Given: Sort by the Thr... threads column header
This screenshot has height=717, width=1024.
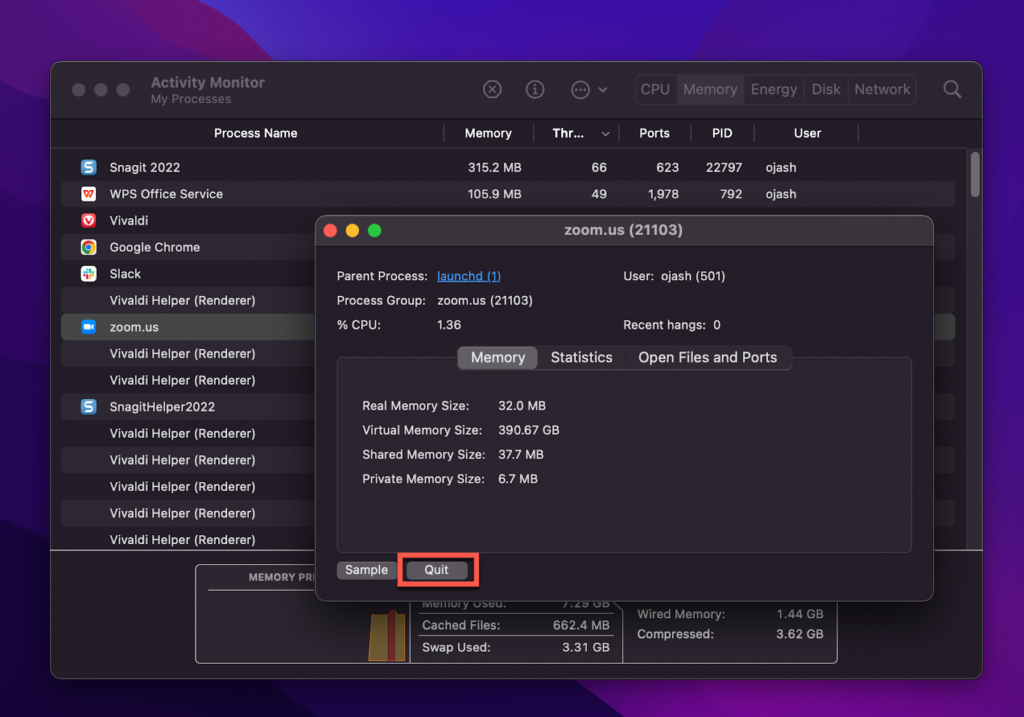Looking at the screenshot, I should pos(568,133).
